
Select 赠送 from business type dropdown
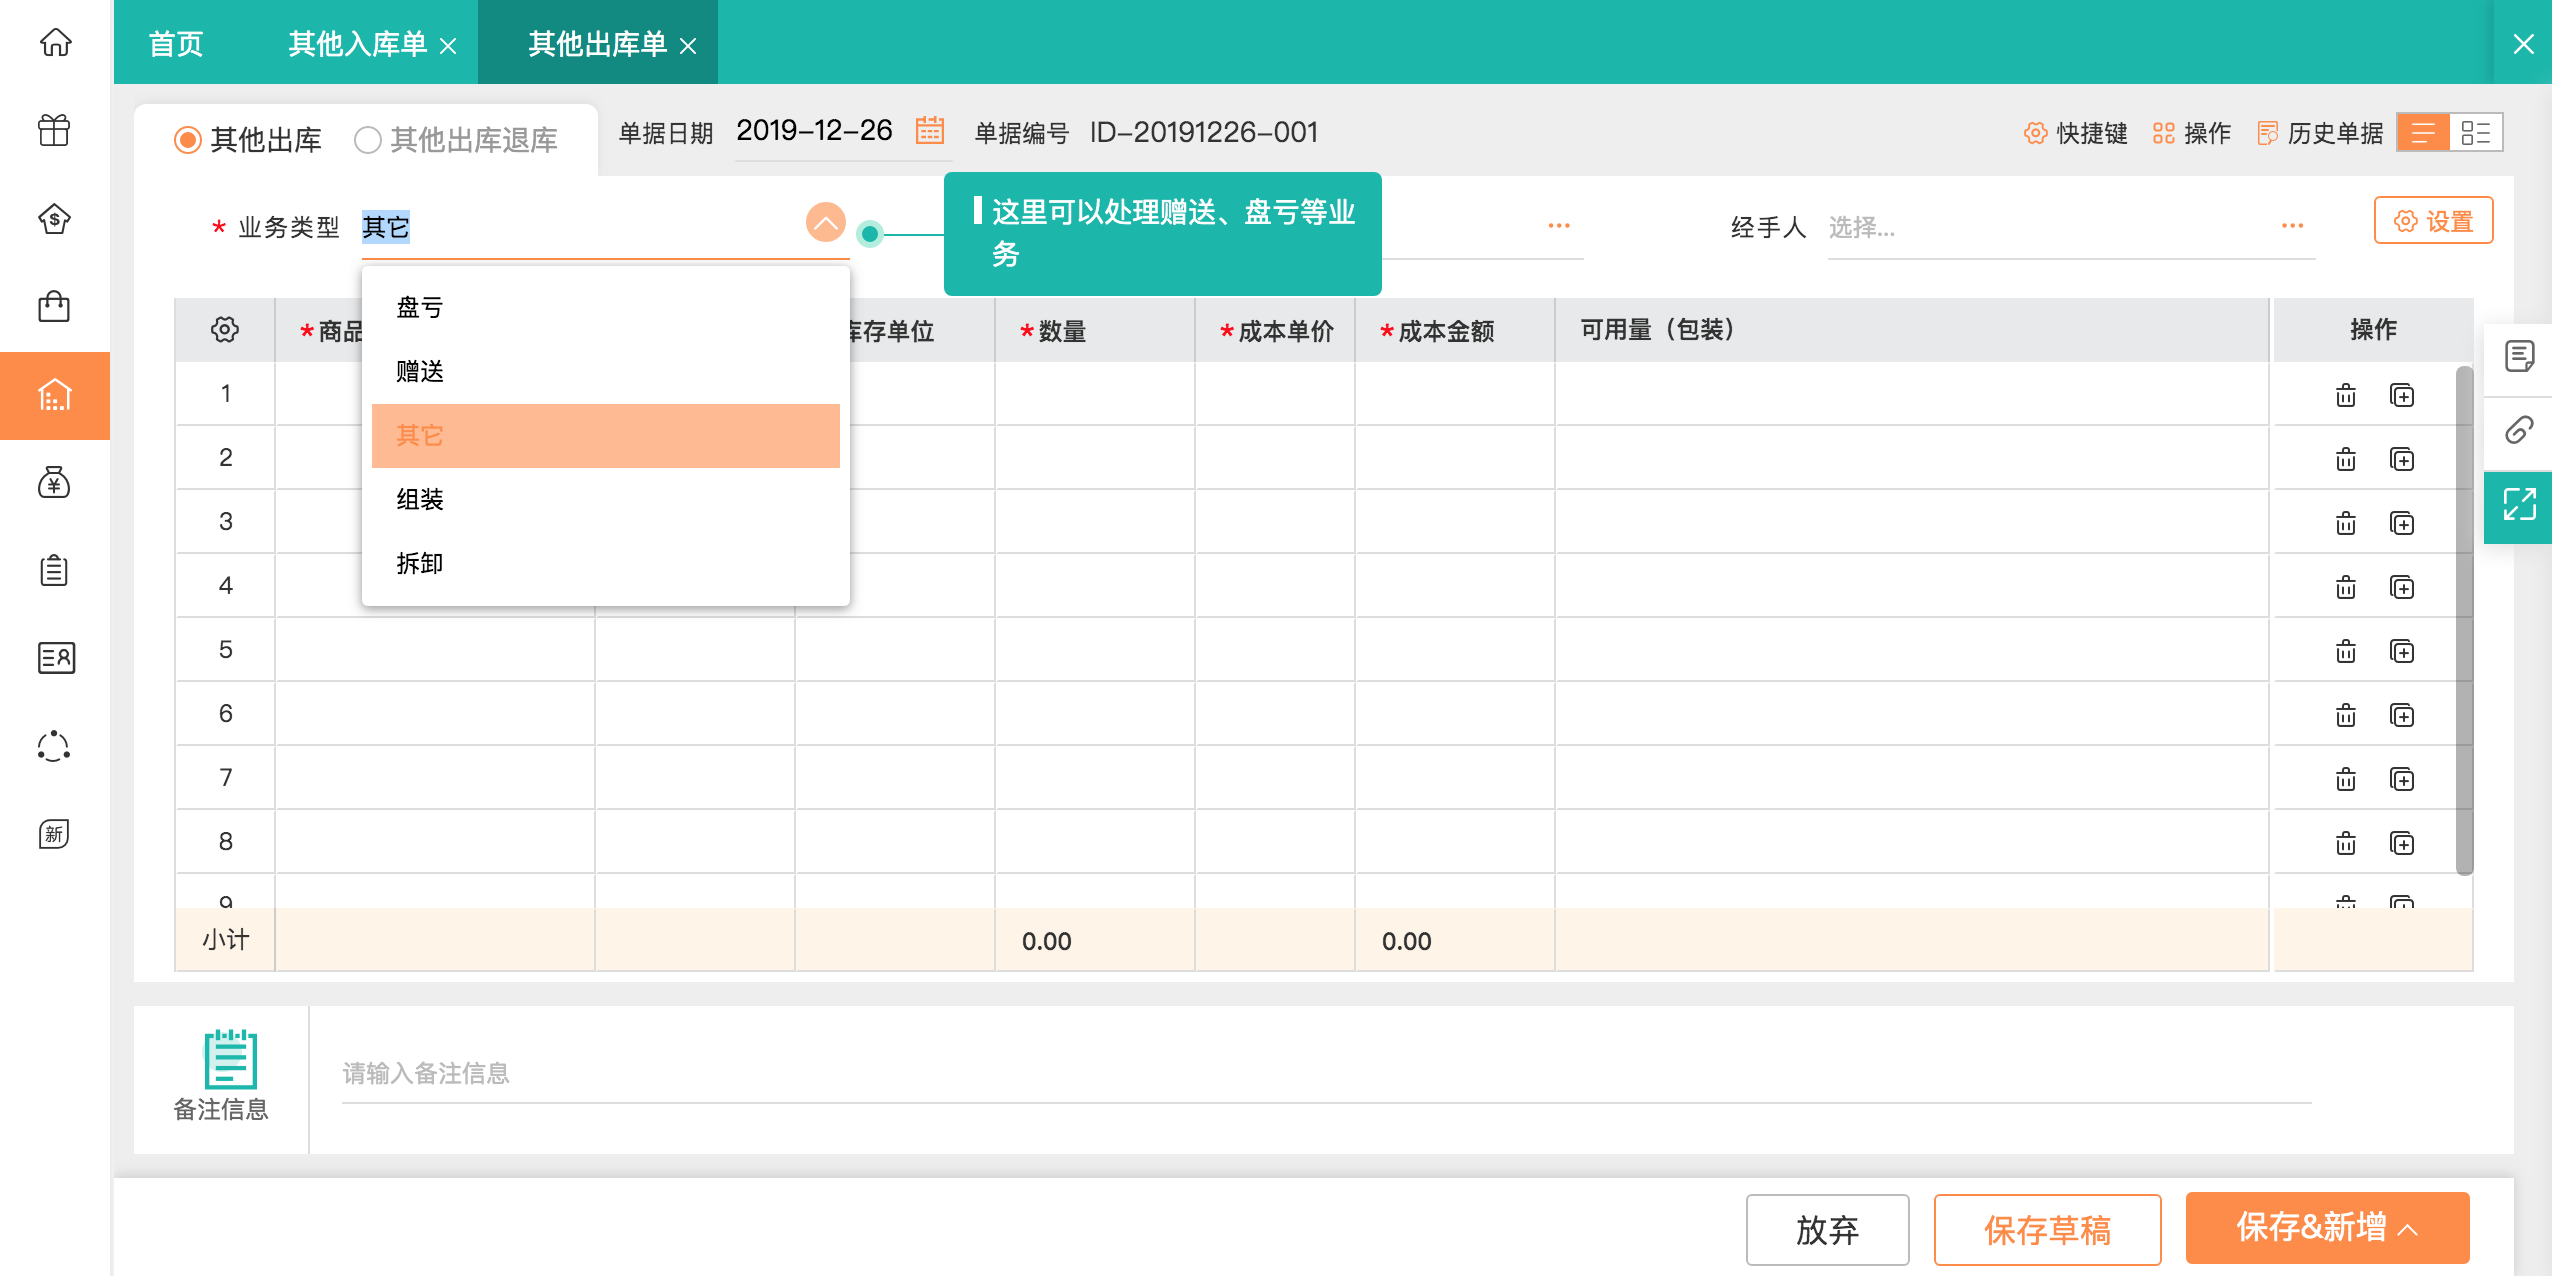pos(420,371)
